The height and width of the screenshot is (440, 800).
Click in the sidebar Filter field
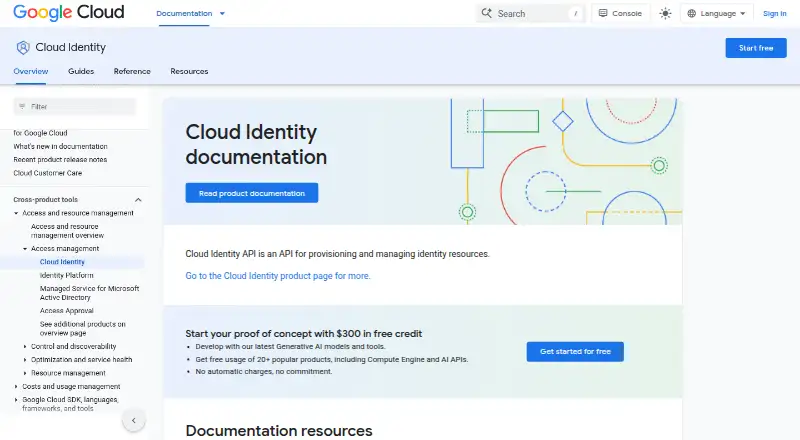74,106
